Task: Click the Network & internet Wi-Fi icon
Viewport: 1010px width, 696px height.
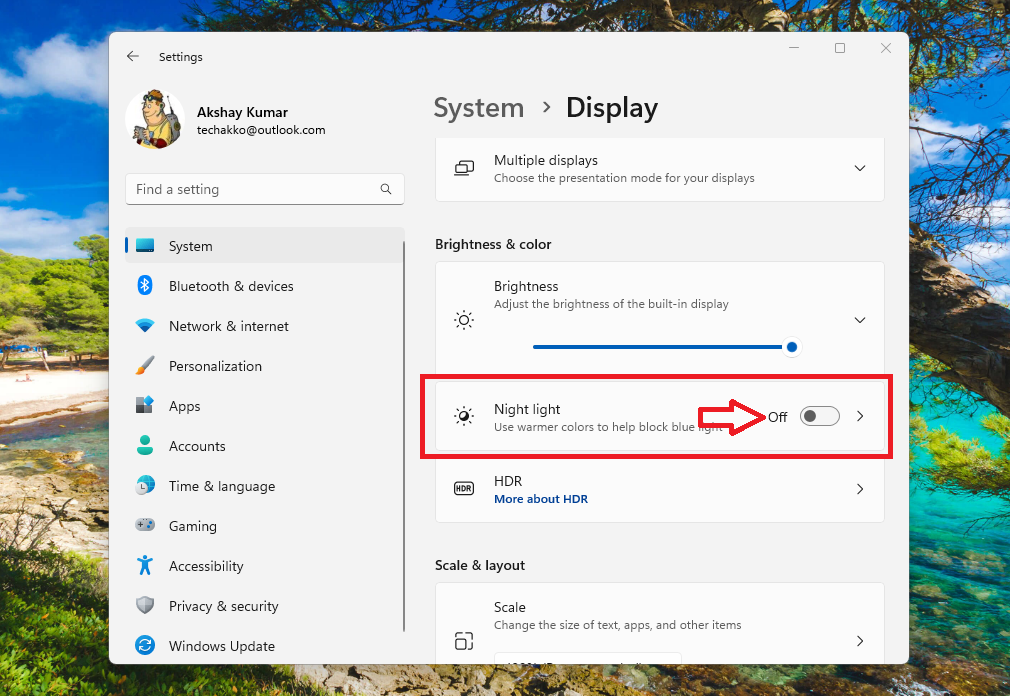Action: (x=145, y=326)
